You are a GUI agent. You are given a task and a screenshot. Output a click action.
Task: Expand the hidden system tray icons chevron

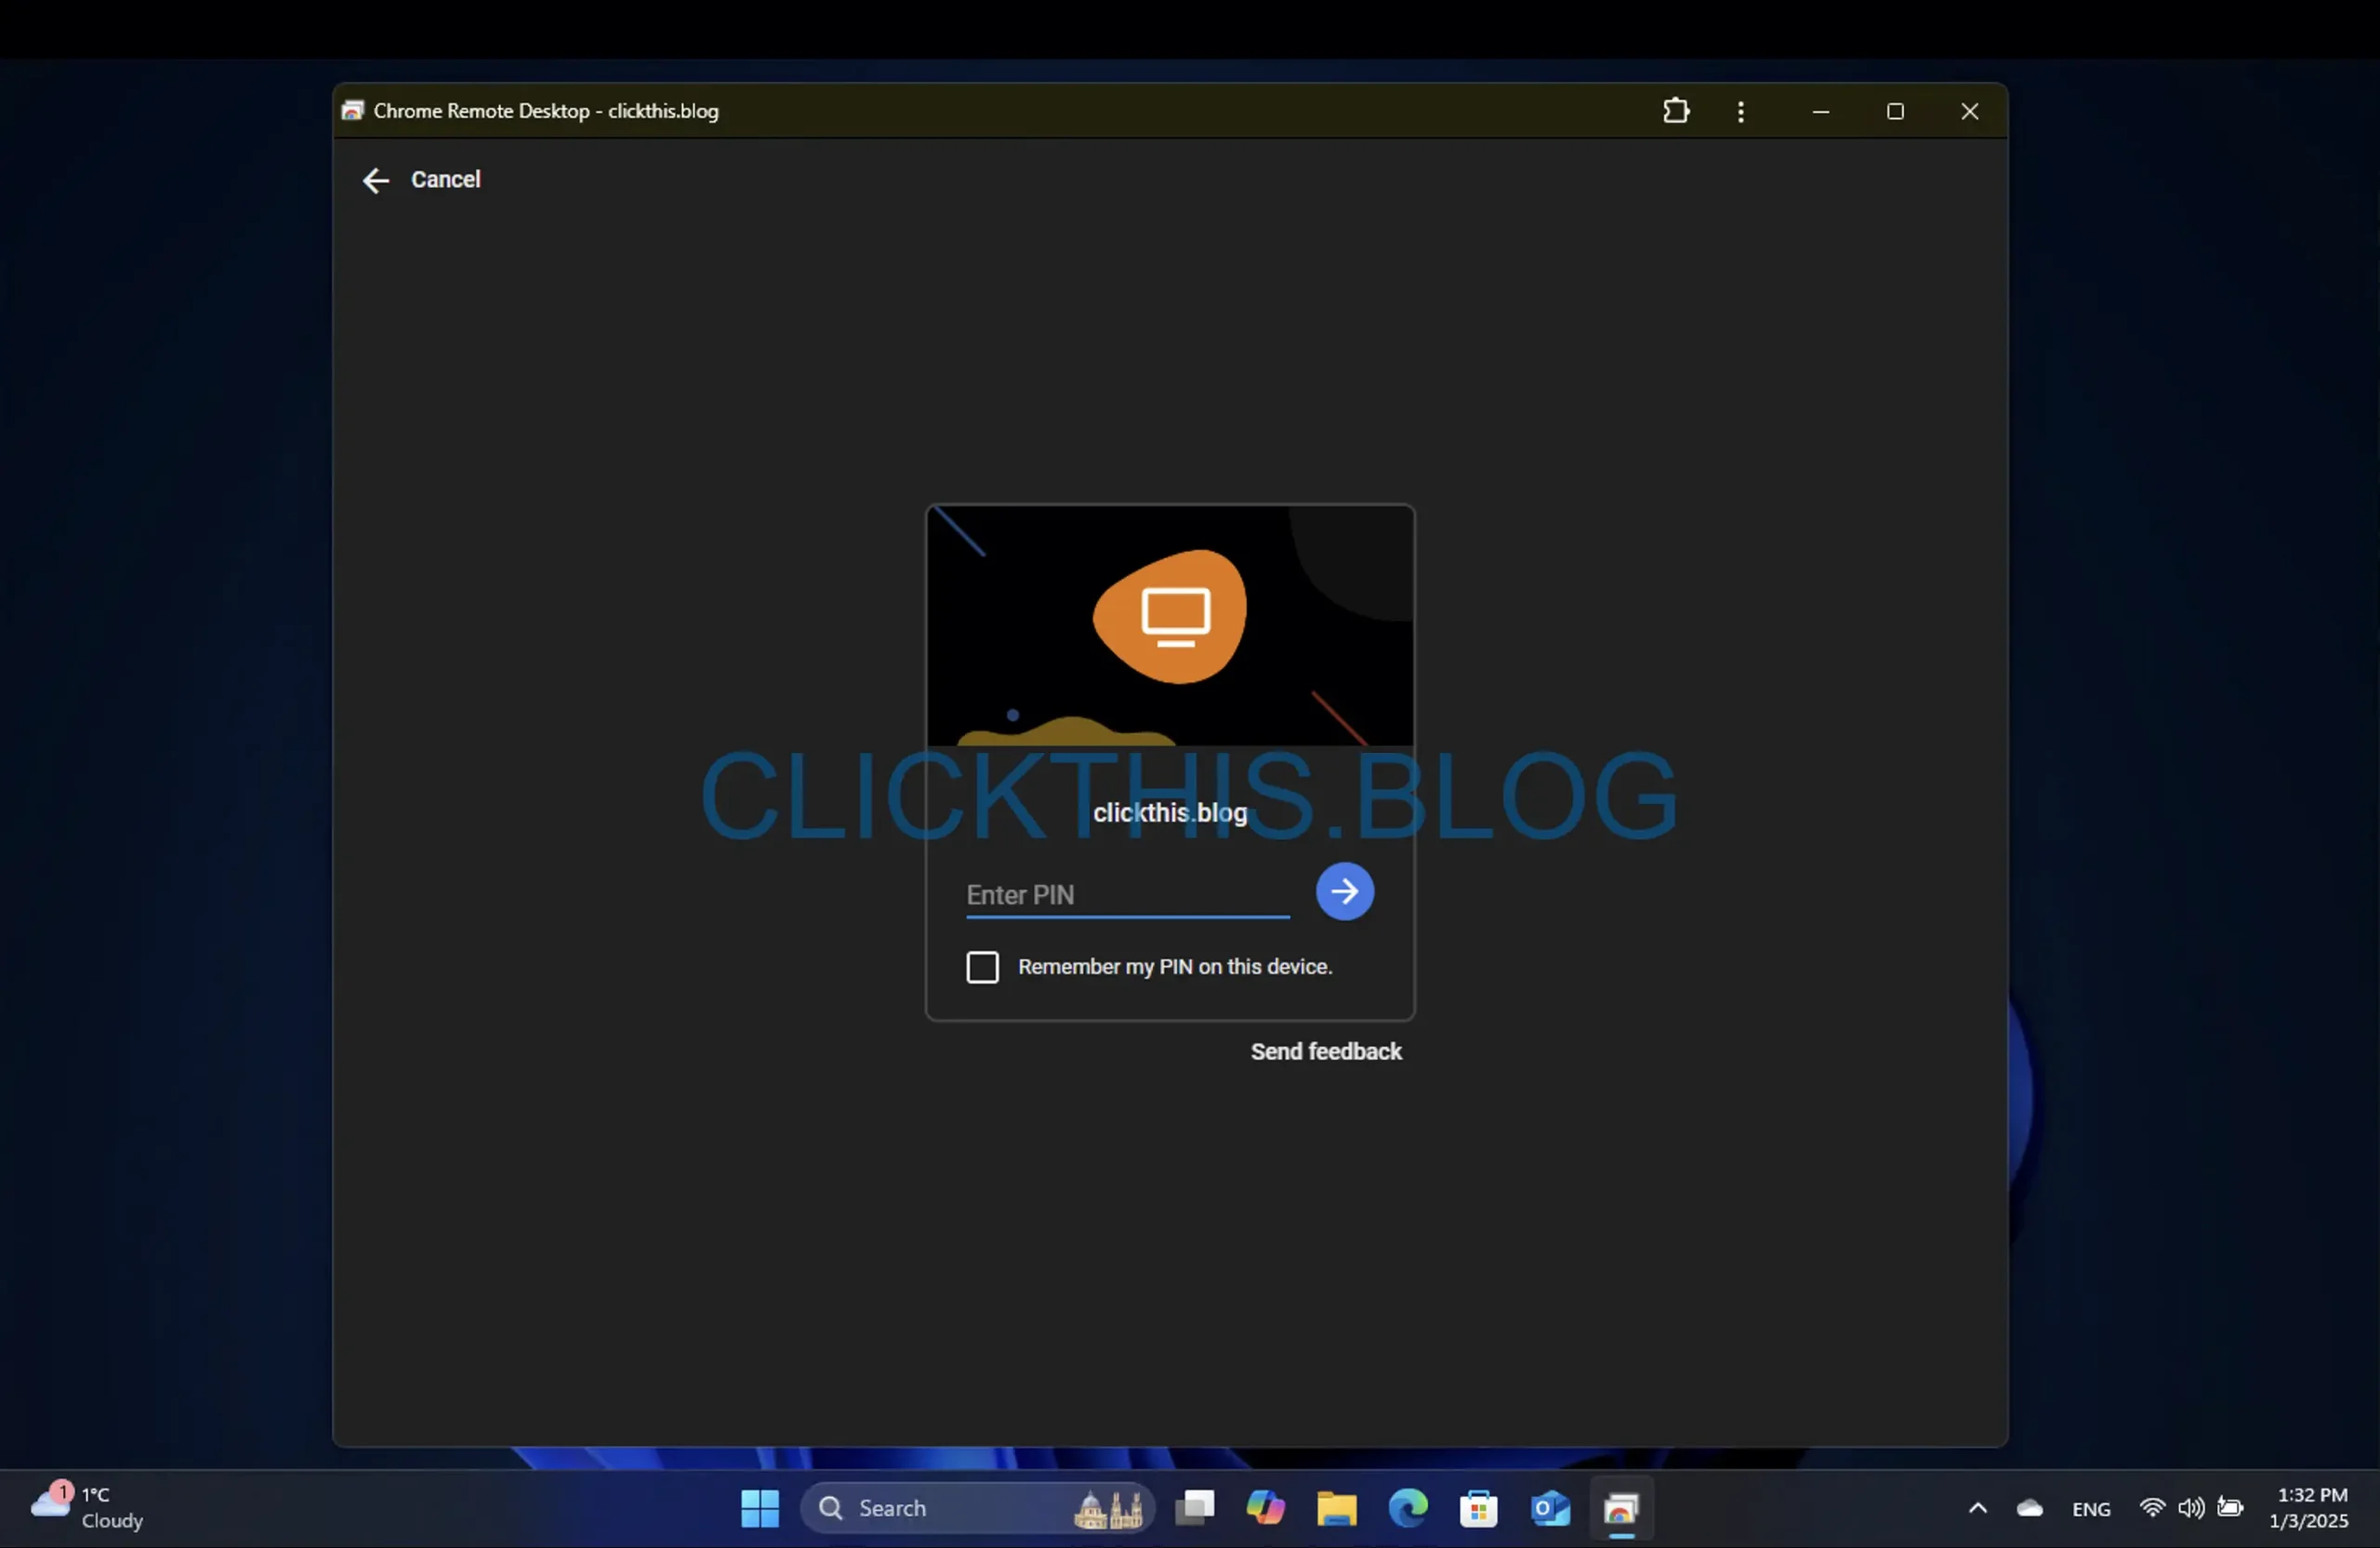pos(1977,1508)
